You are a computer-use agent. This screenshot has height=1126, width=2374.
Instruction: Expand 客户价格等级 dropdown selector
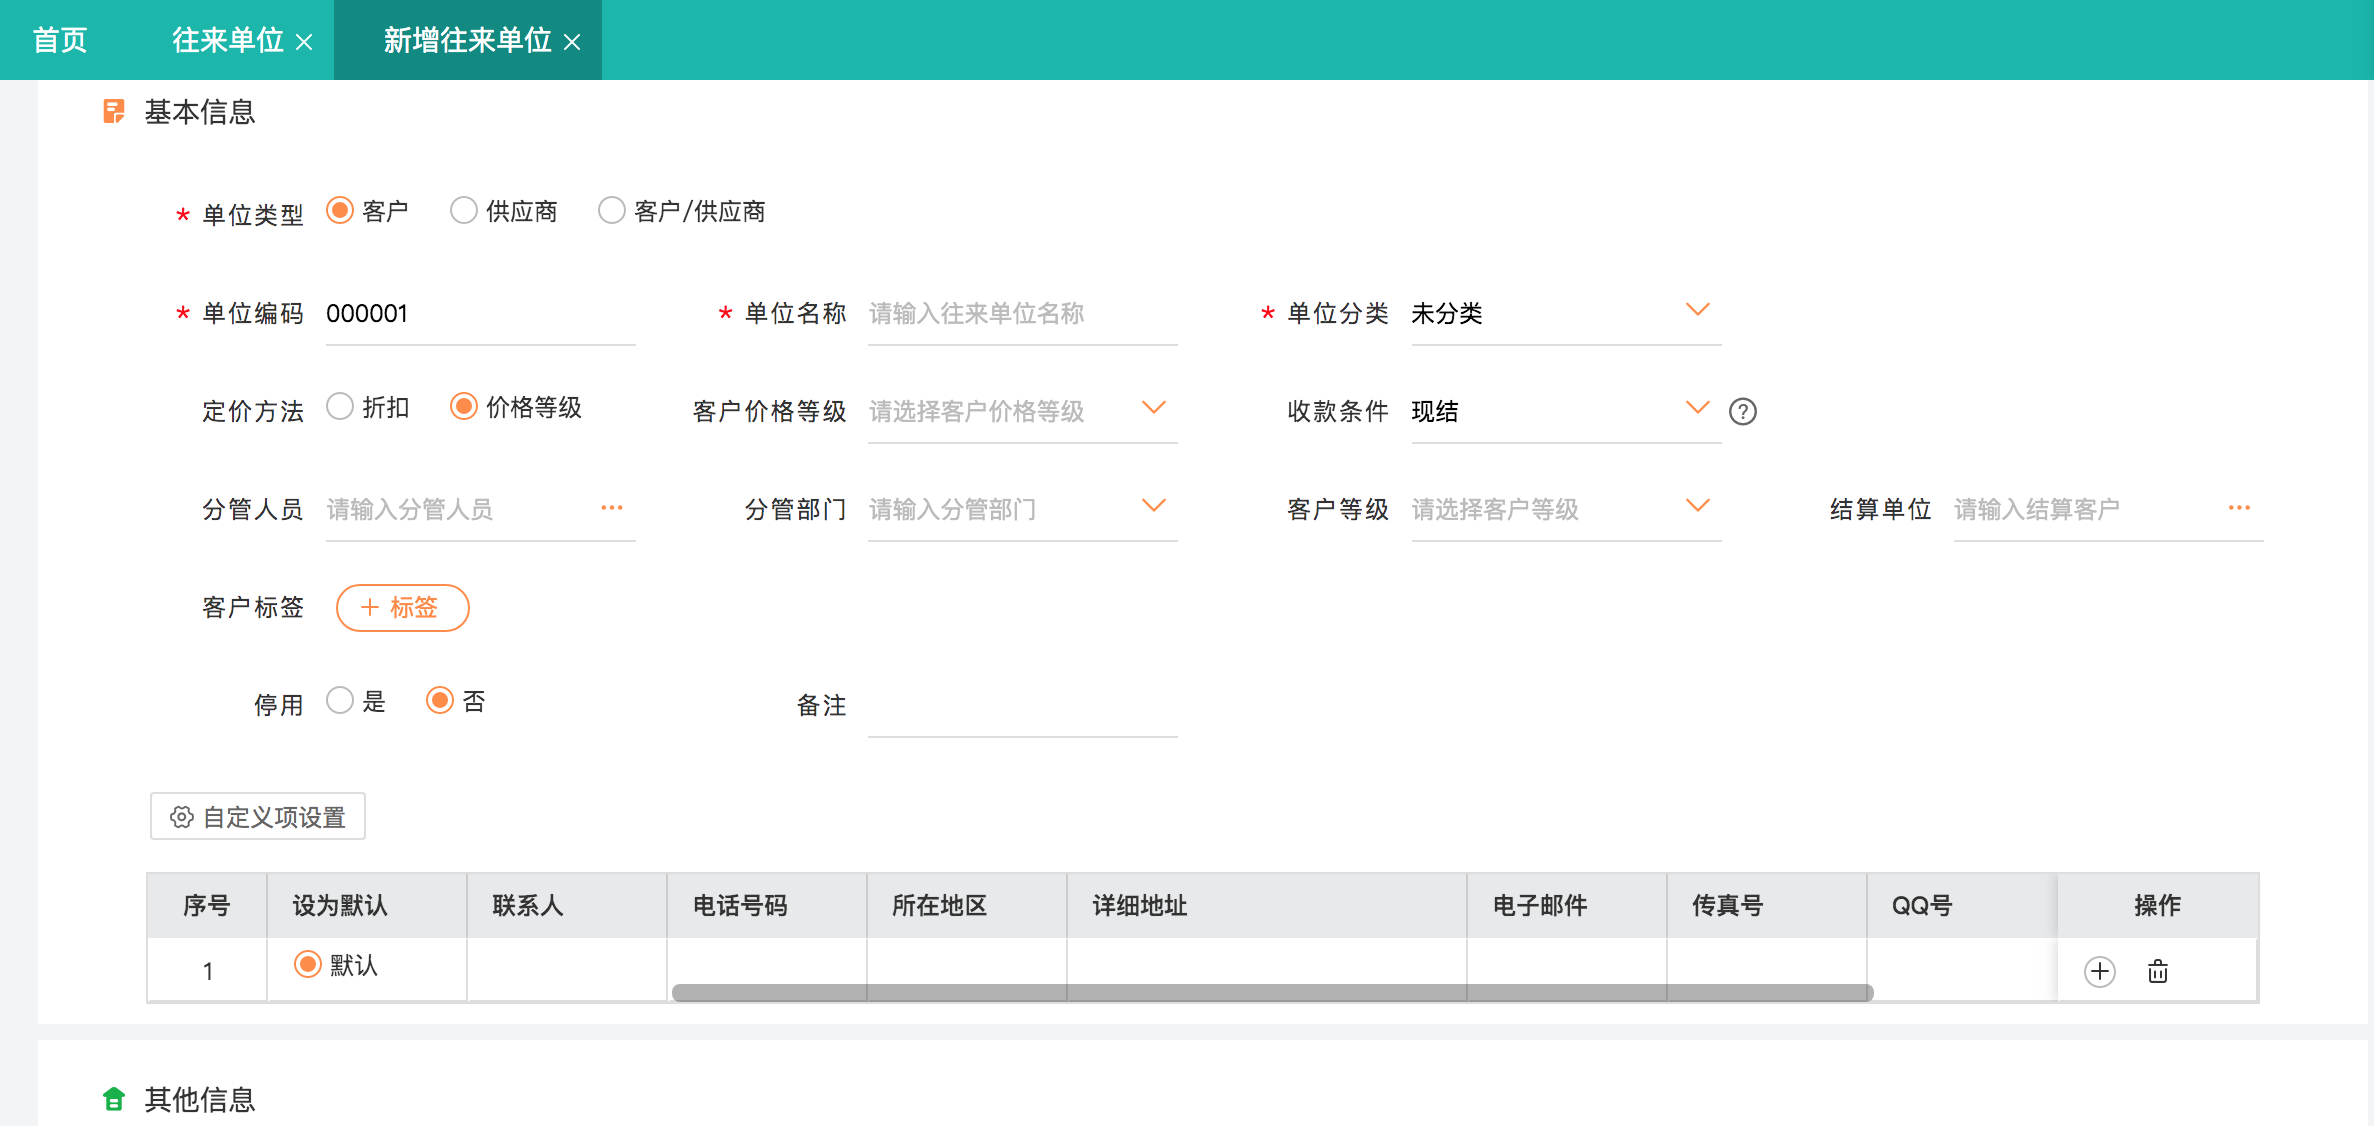click(x=1154, y=410)
